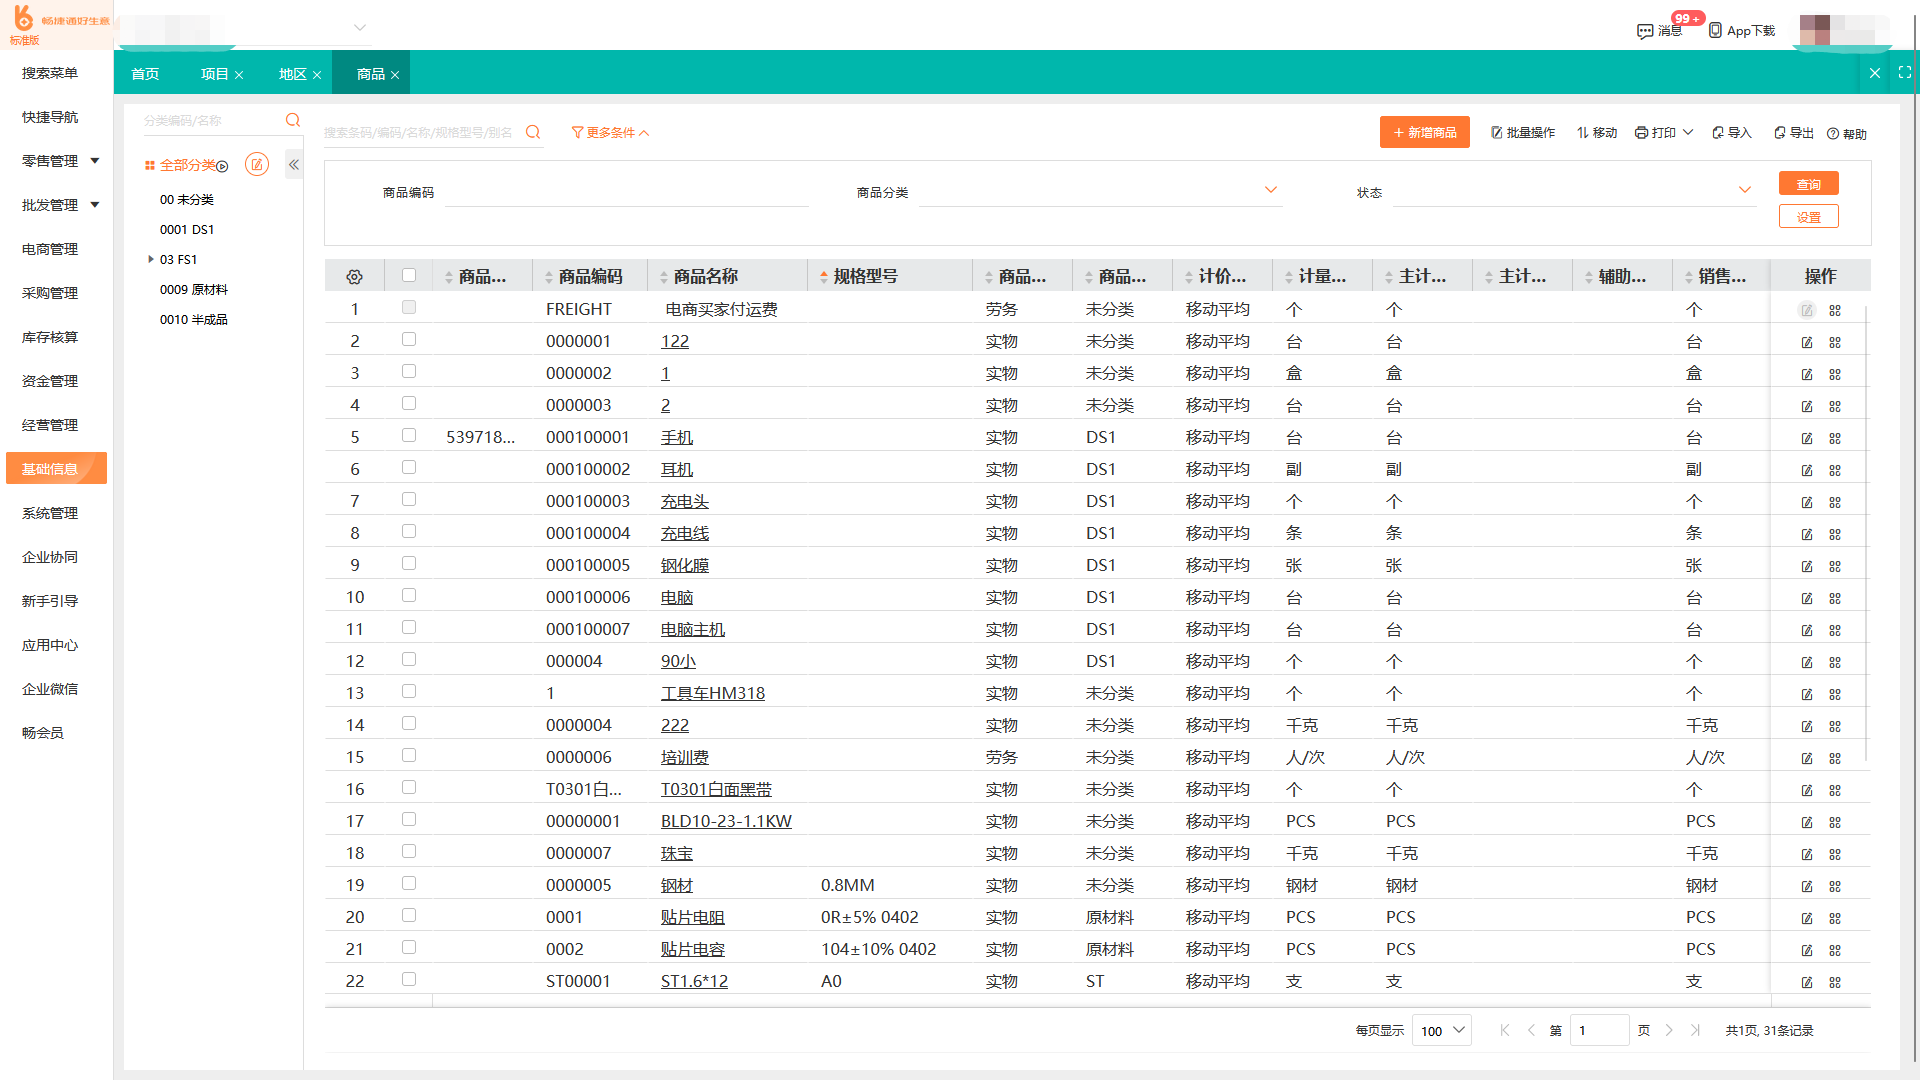Switch to the 首页 tab
The image size is (1920, 1080).
145,73
